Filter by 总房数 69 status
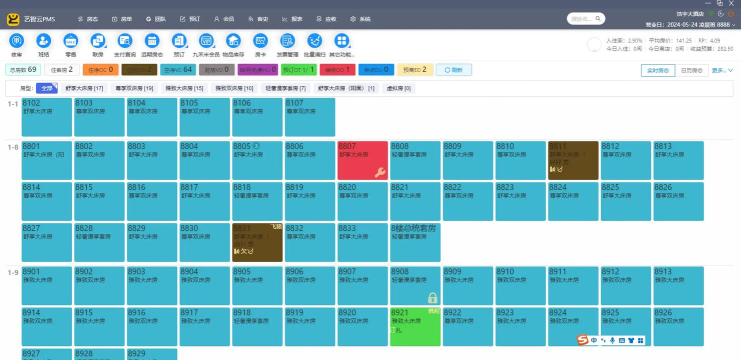This screenshot has height=360, width=741. click(23, 70)
